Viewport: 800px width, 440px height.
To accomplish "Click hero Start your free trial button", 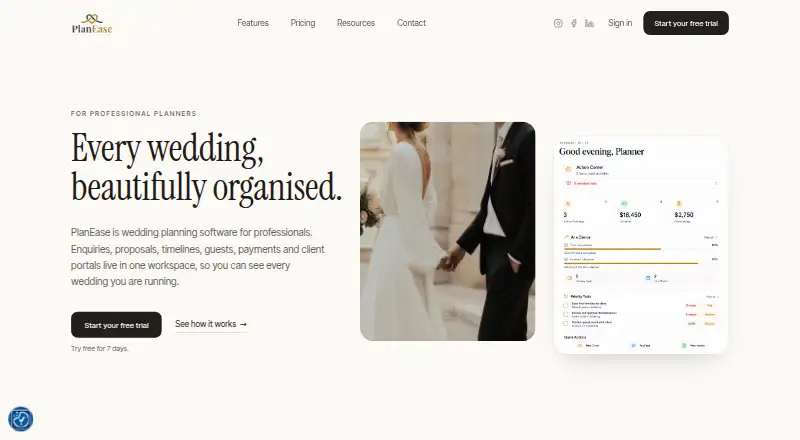I will point(116,325).
